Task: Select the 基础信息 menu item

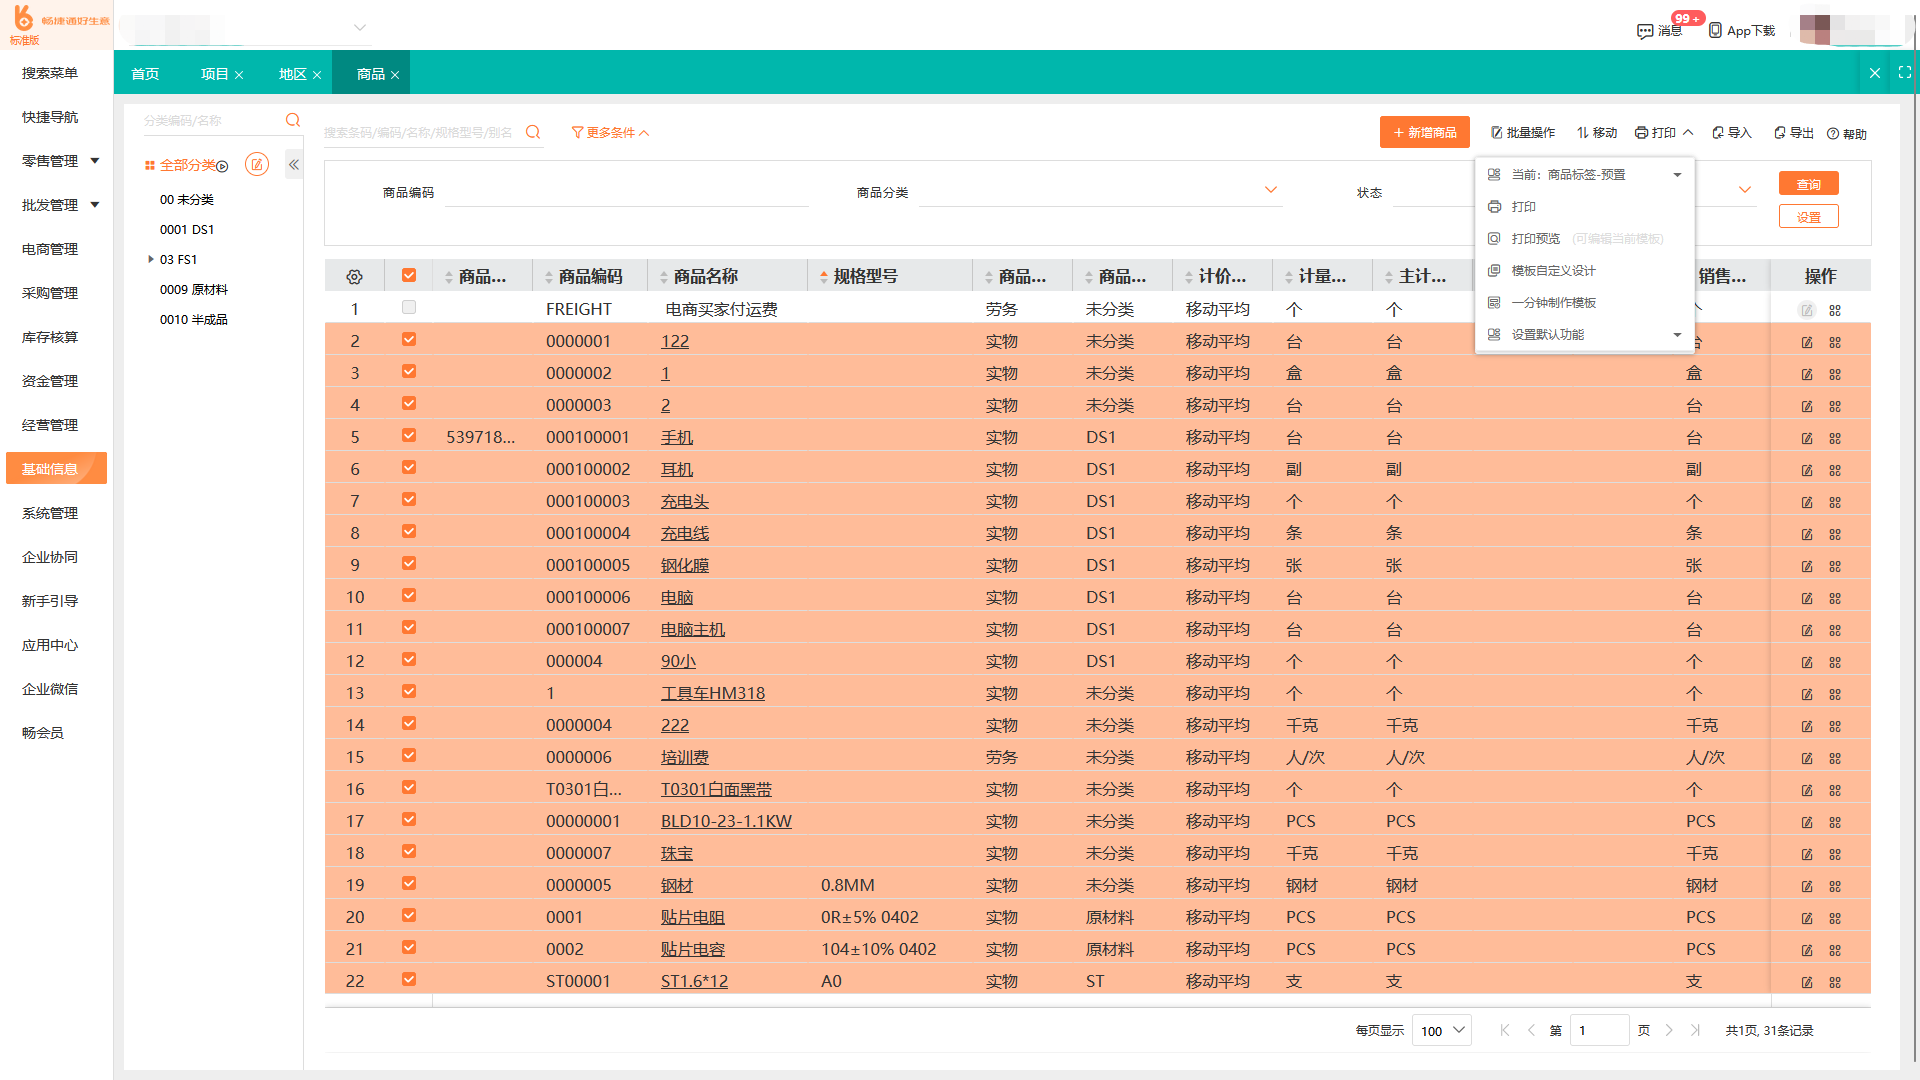Action: [x=54, y=468]
